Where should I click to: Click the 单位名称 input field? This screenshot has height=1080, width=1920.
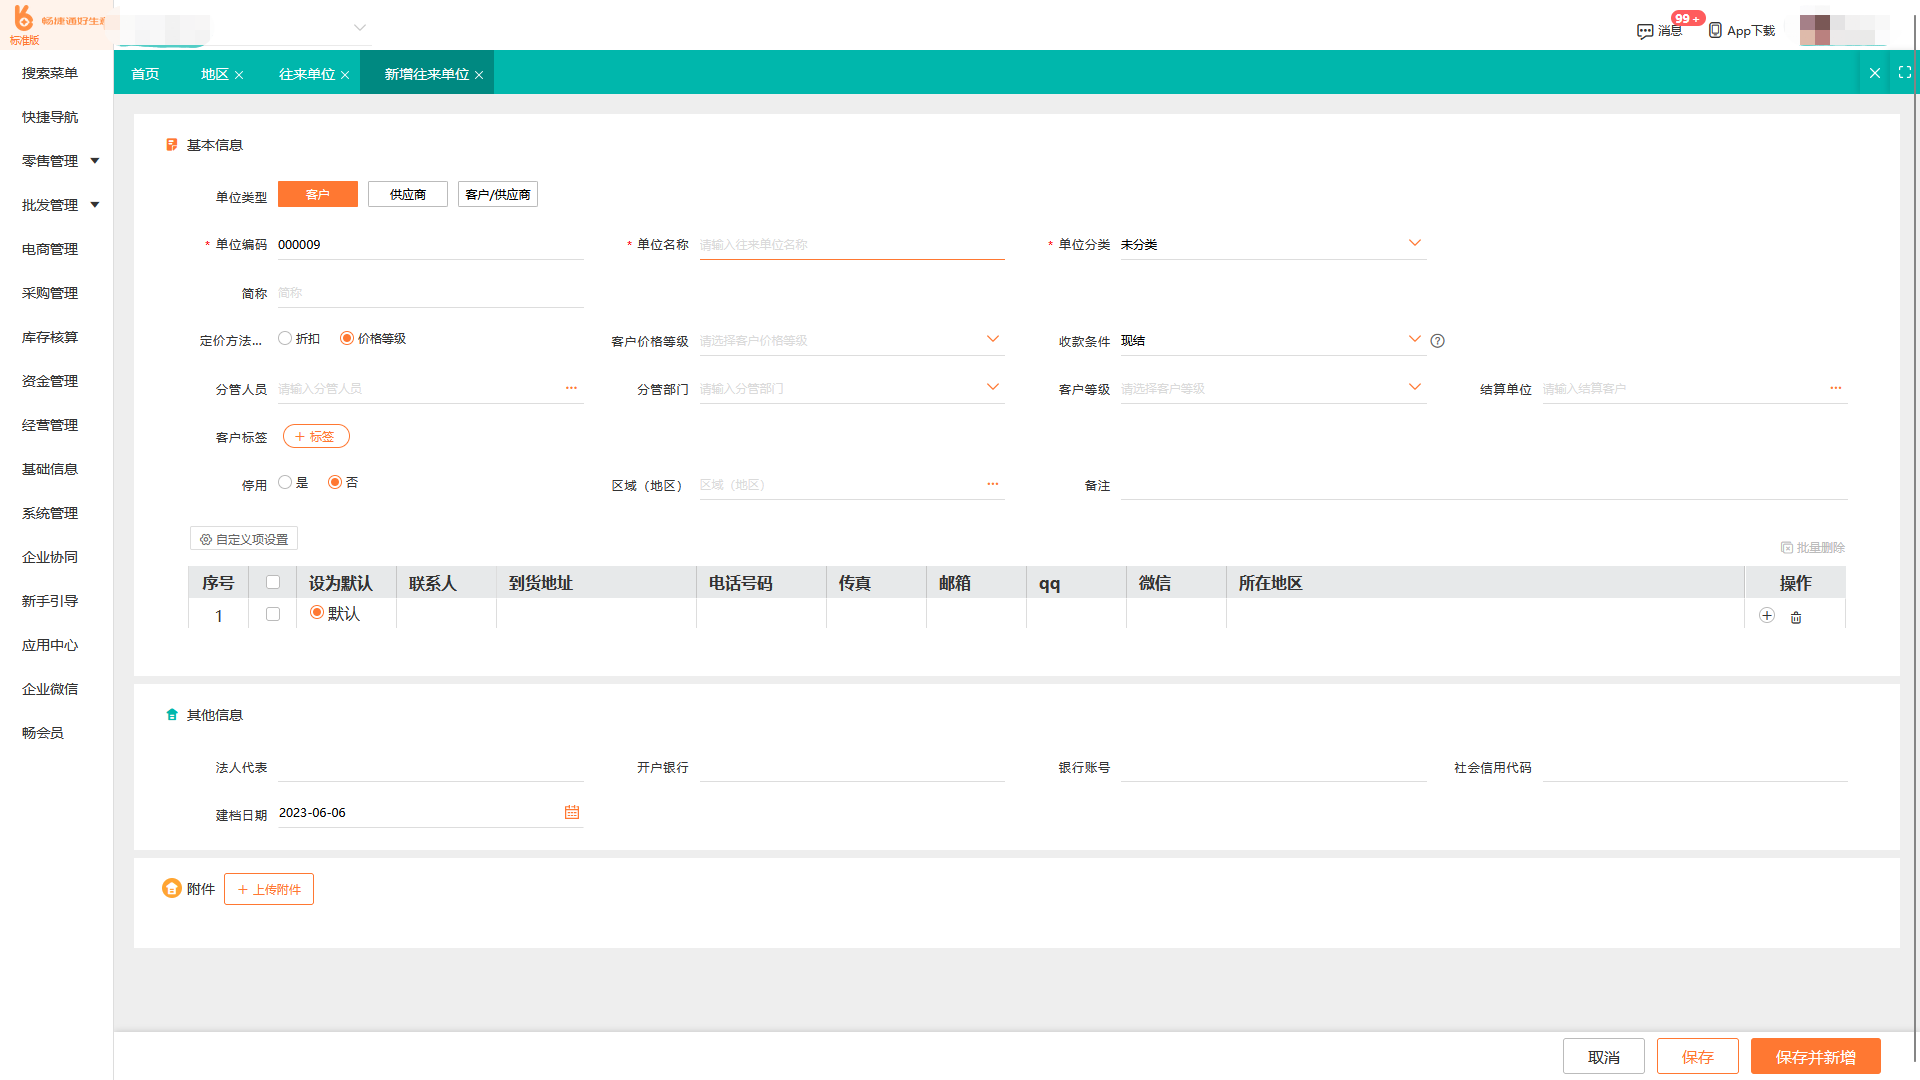(851, 244)
